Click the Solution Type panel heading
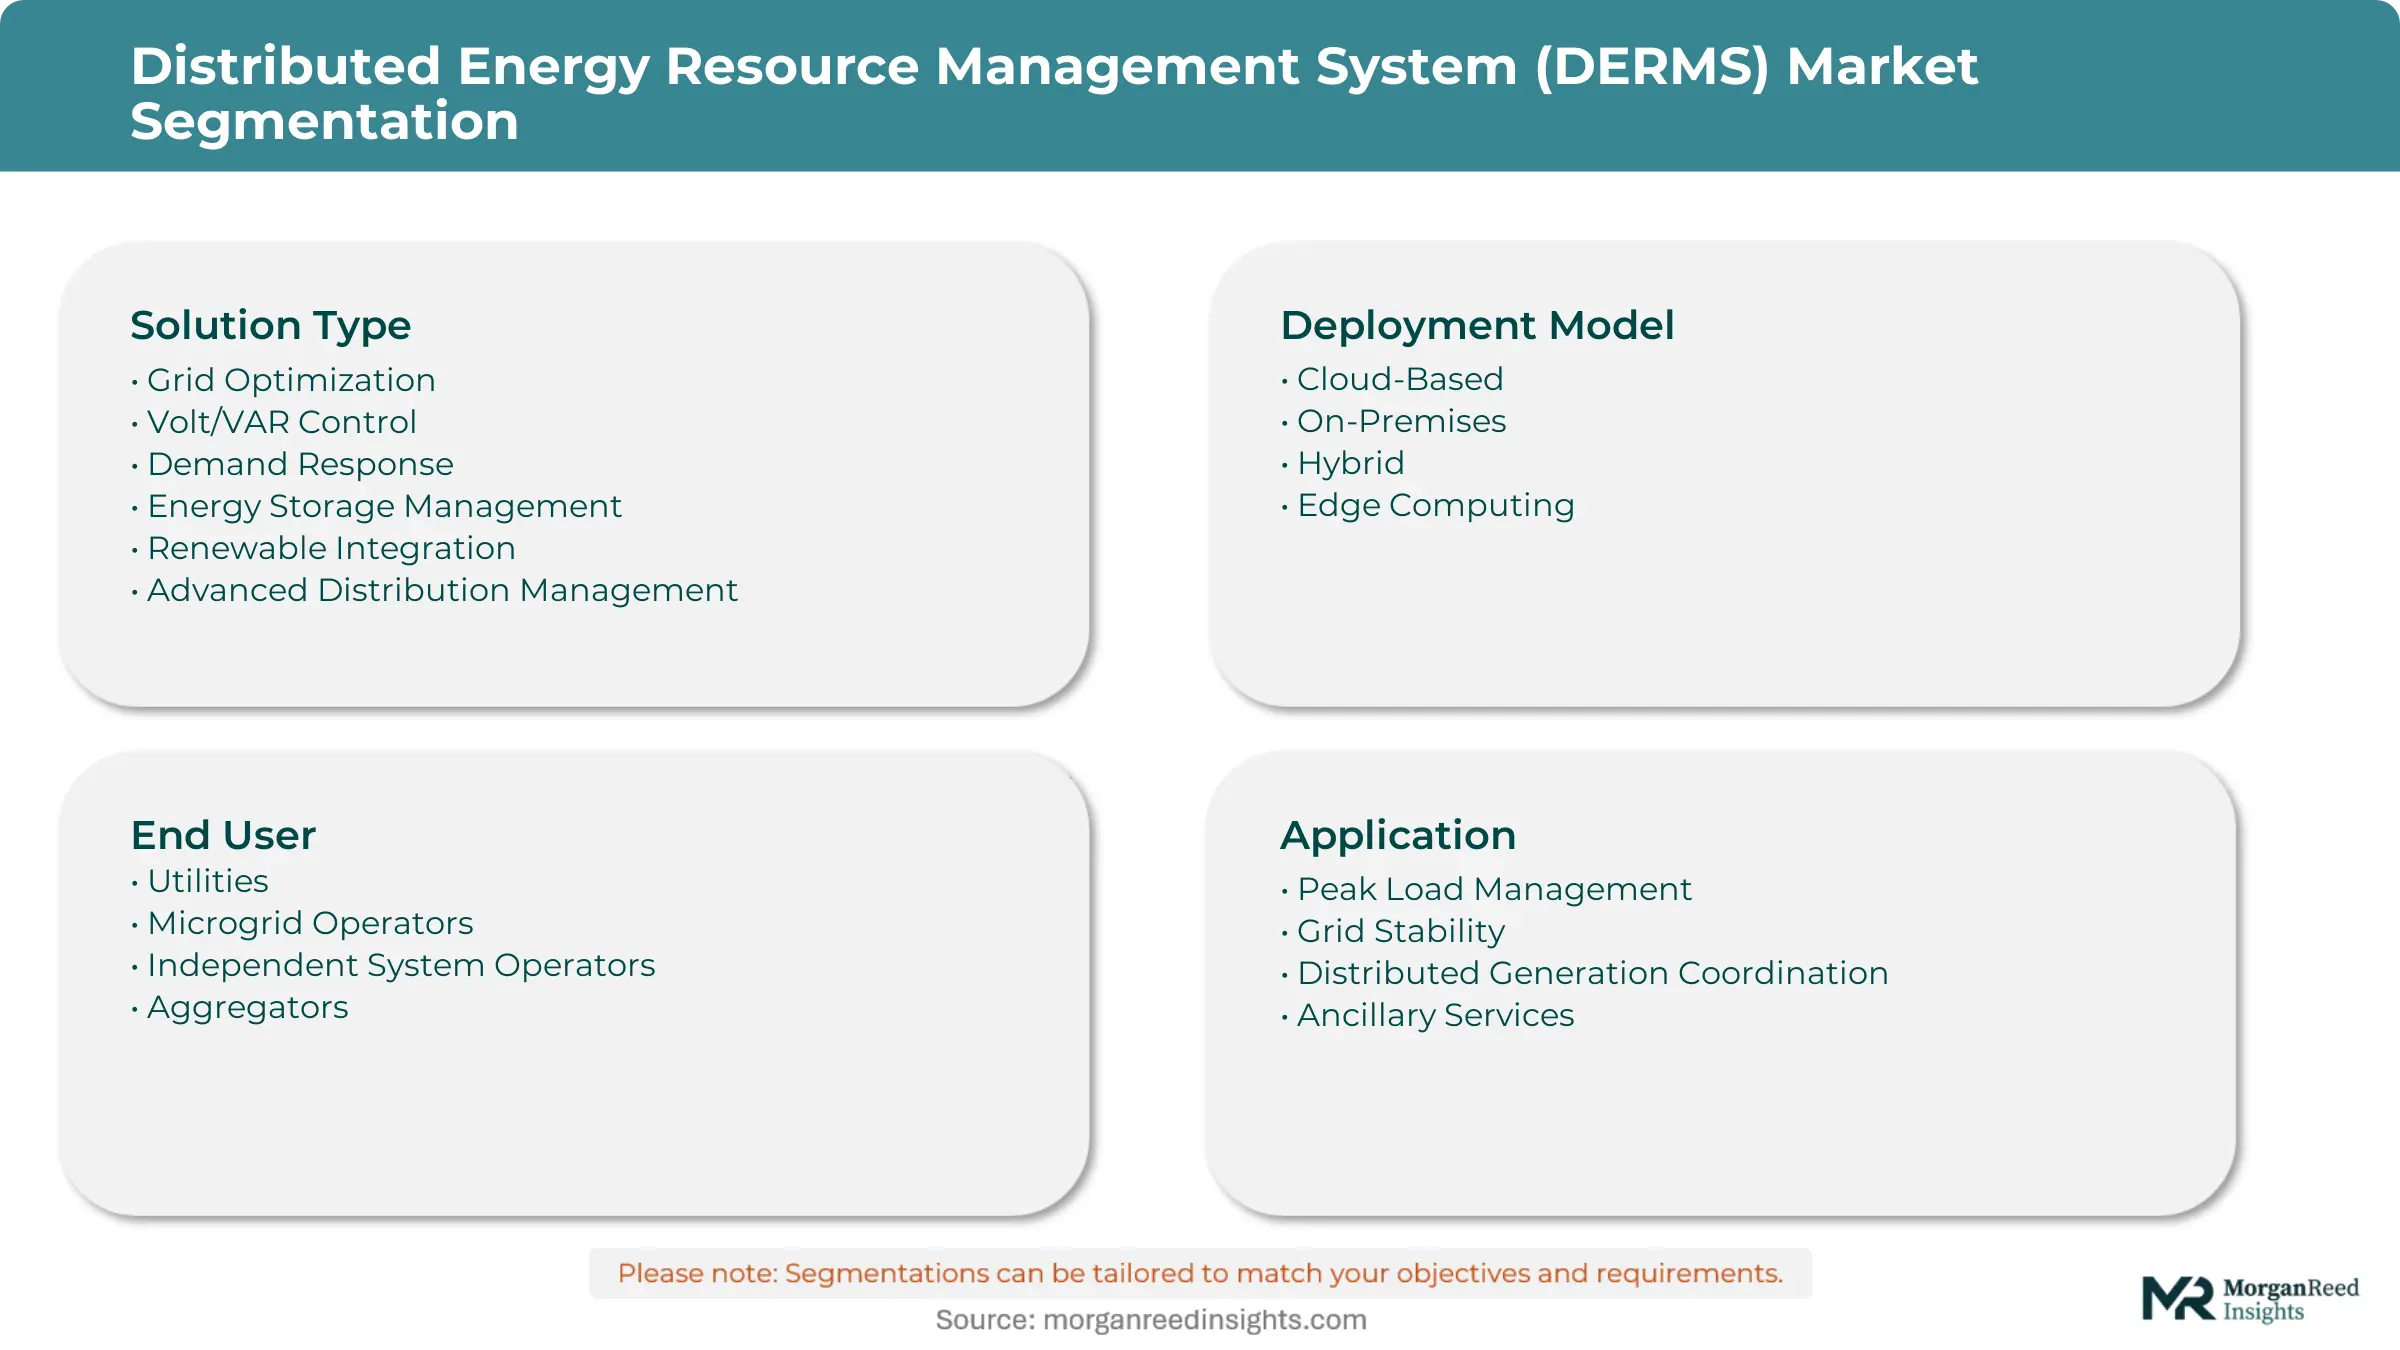The image size is (2400, 1350). [x=270, y=325]
